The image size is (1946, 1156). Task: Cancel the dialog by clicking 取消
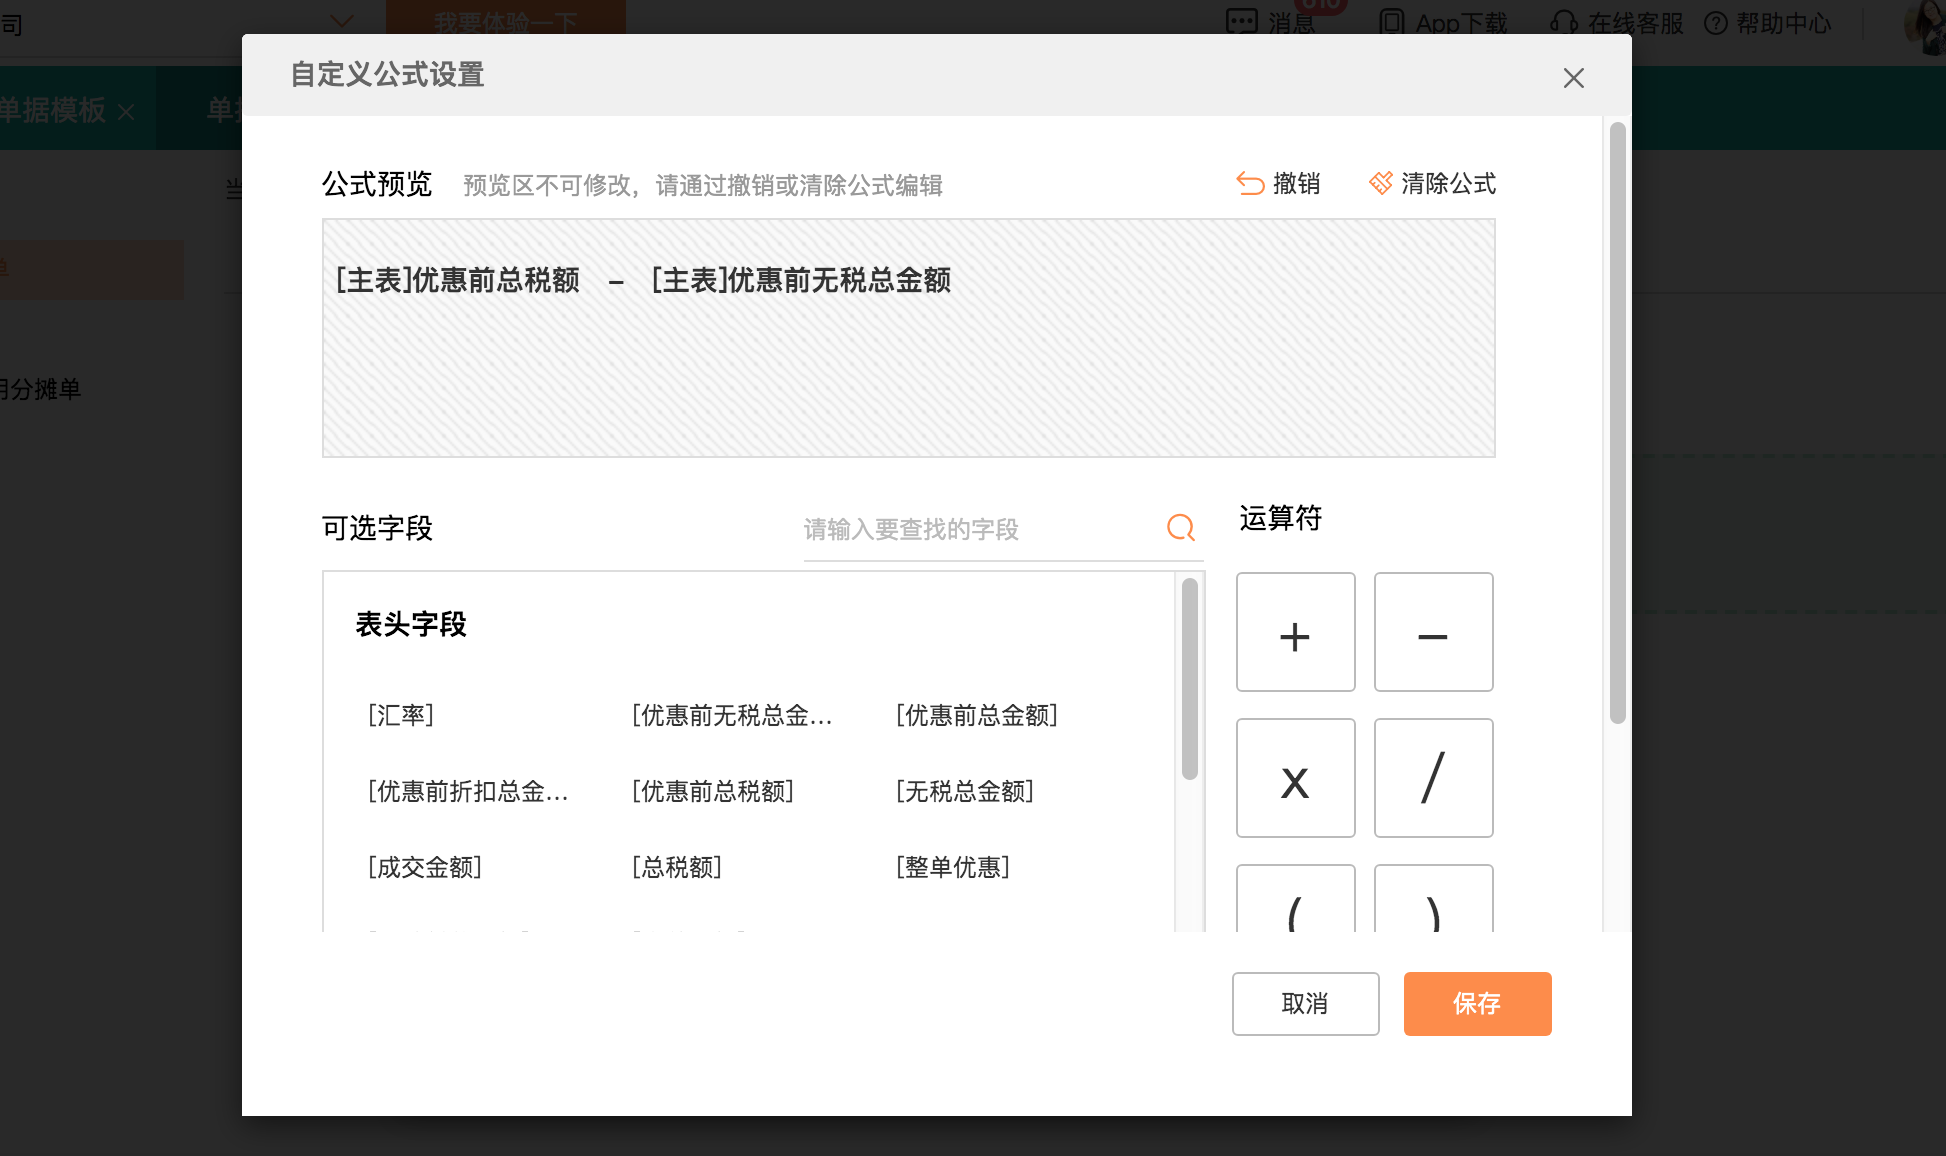click(1305, 1003)
